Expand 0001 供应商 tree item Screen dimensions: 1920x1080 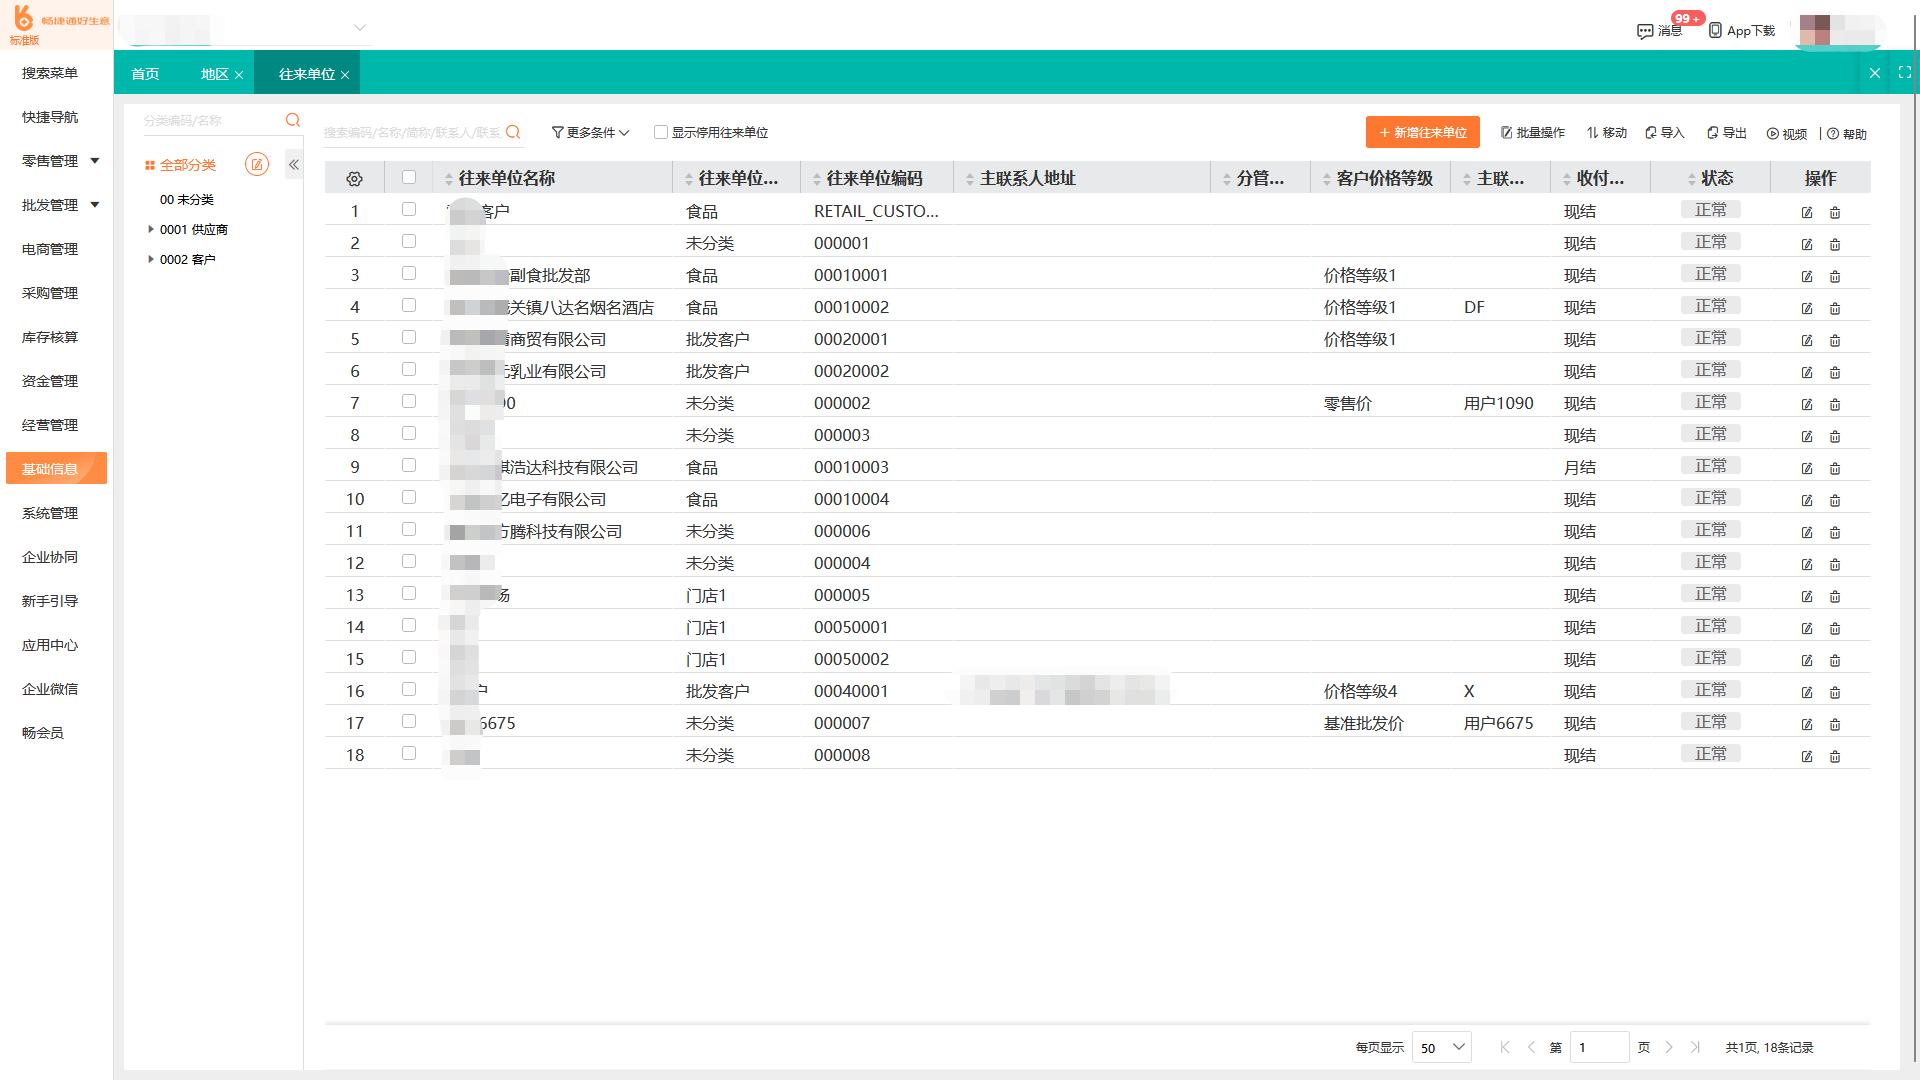coord(150,228)
